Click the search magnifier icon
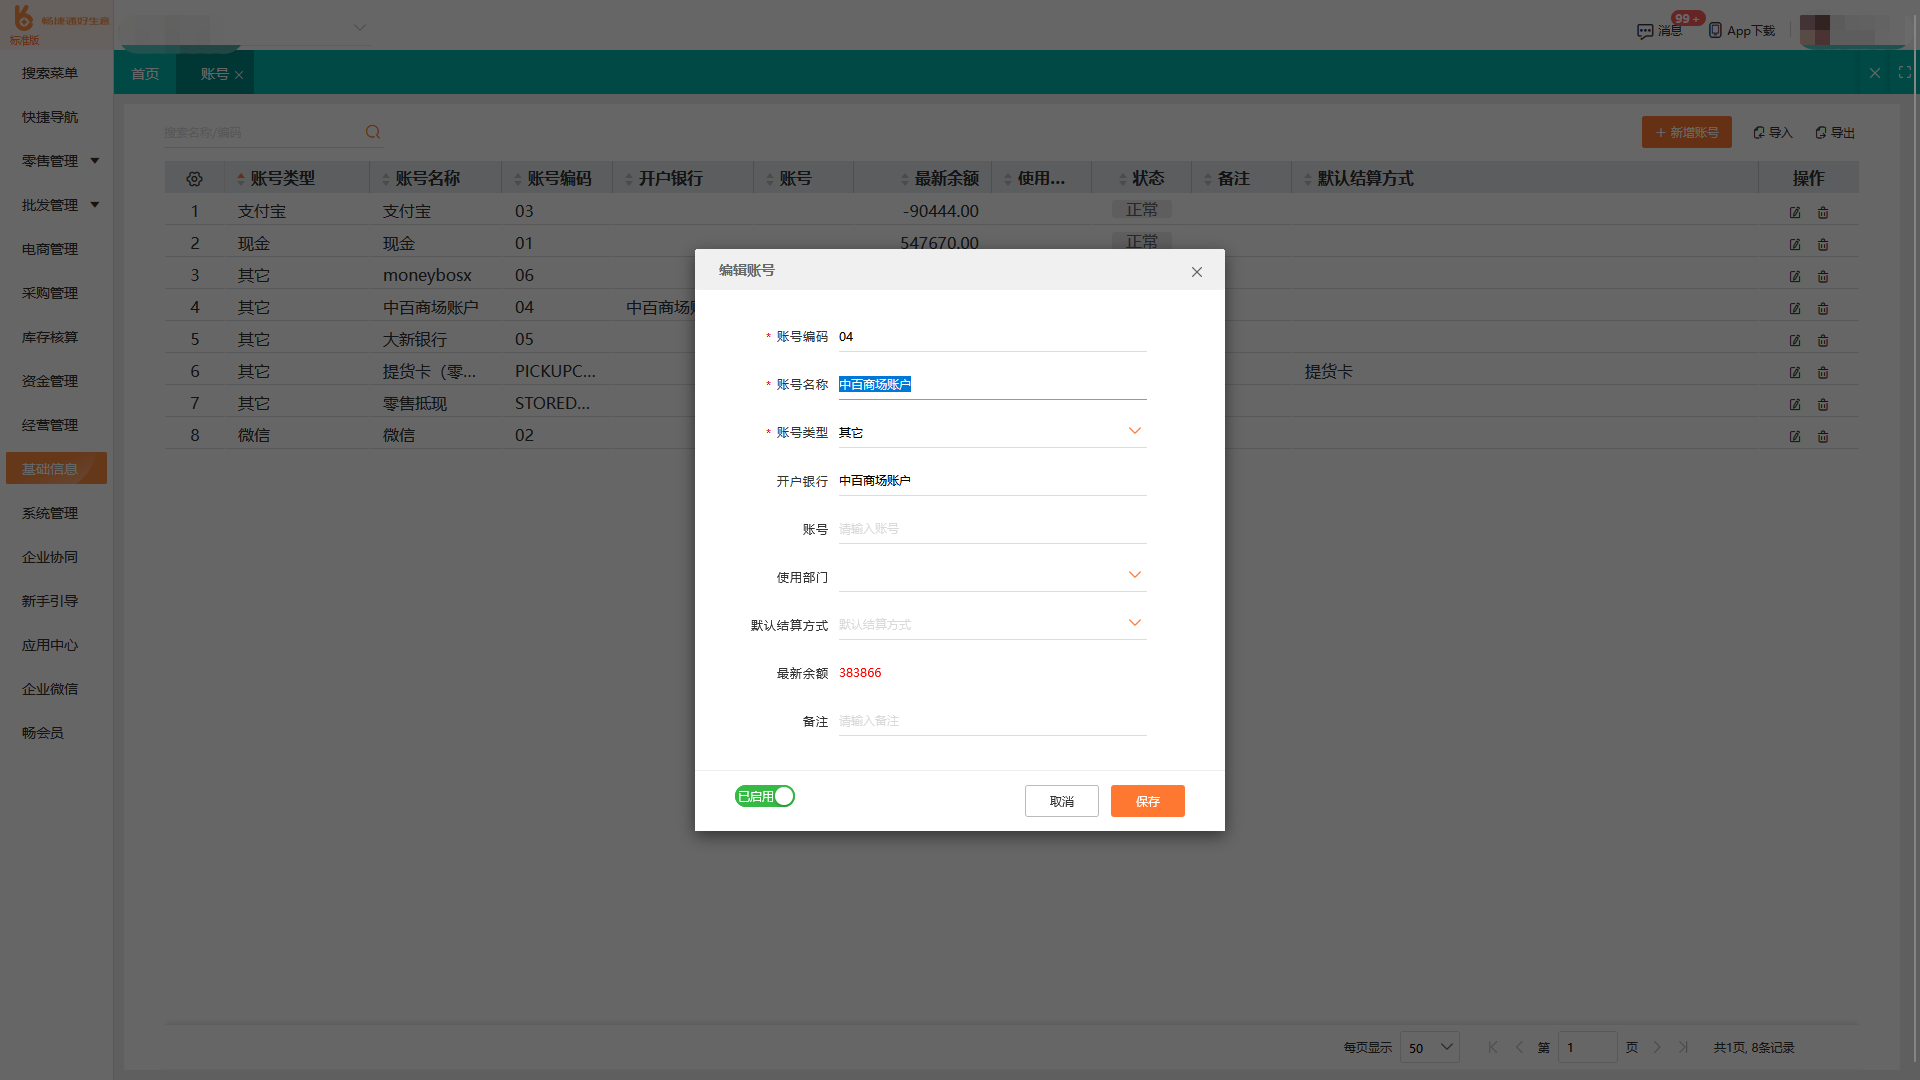1920x1080 pixels. (373, 132)
